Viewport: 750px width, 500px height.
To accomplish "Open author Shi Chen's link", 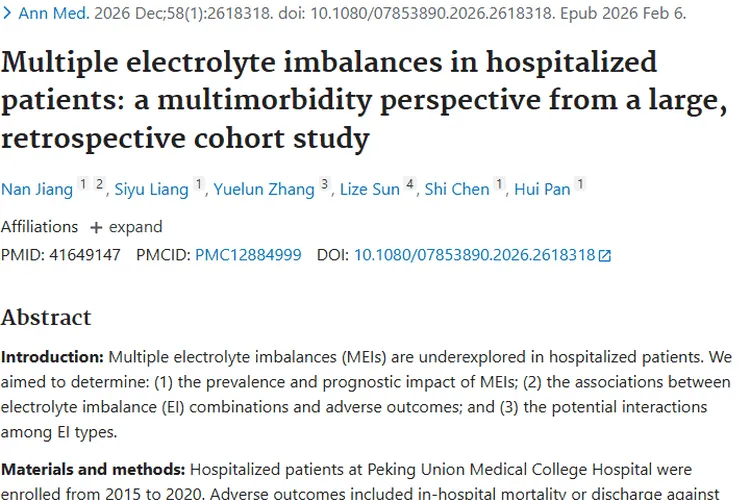I will click(x=457, y=189).
